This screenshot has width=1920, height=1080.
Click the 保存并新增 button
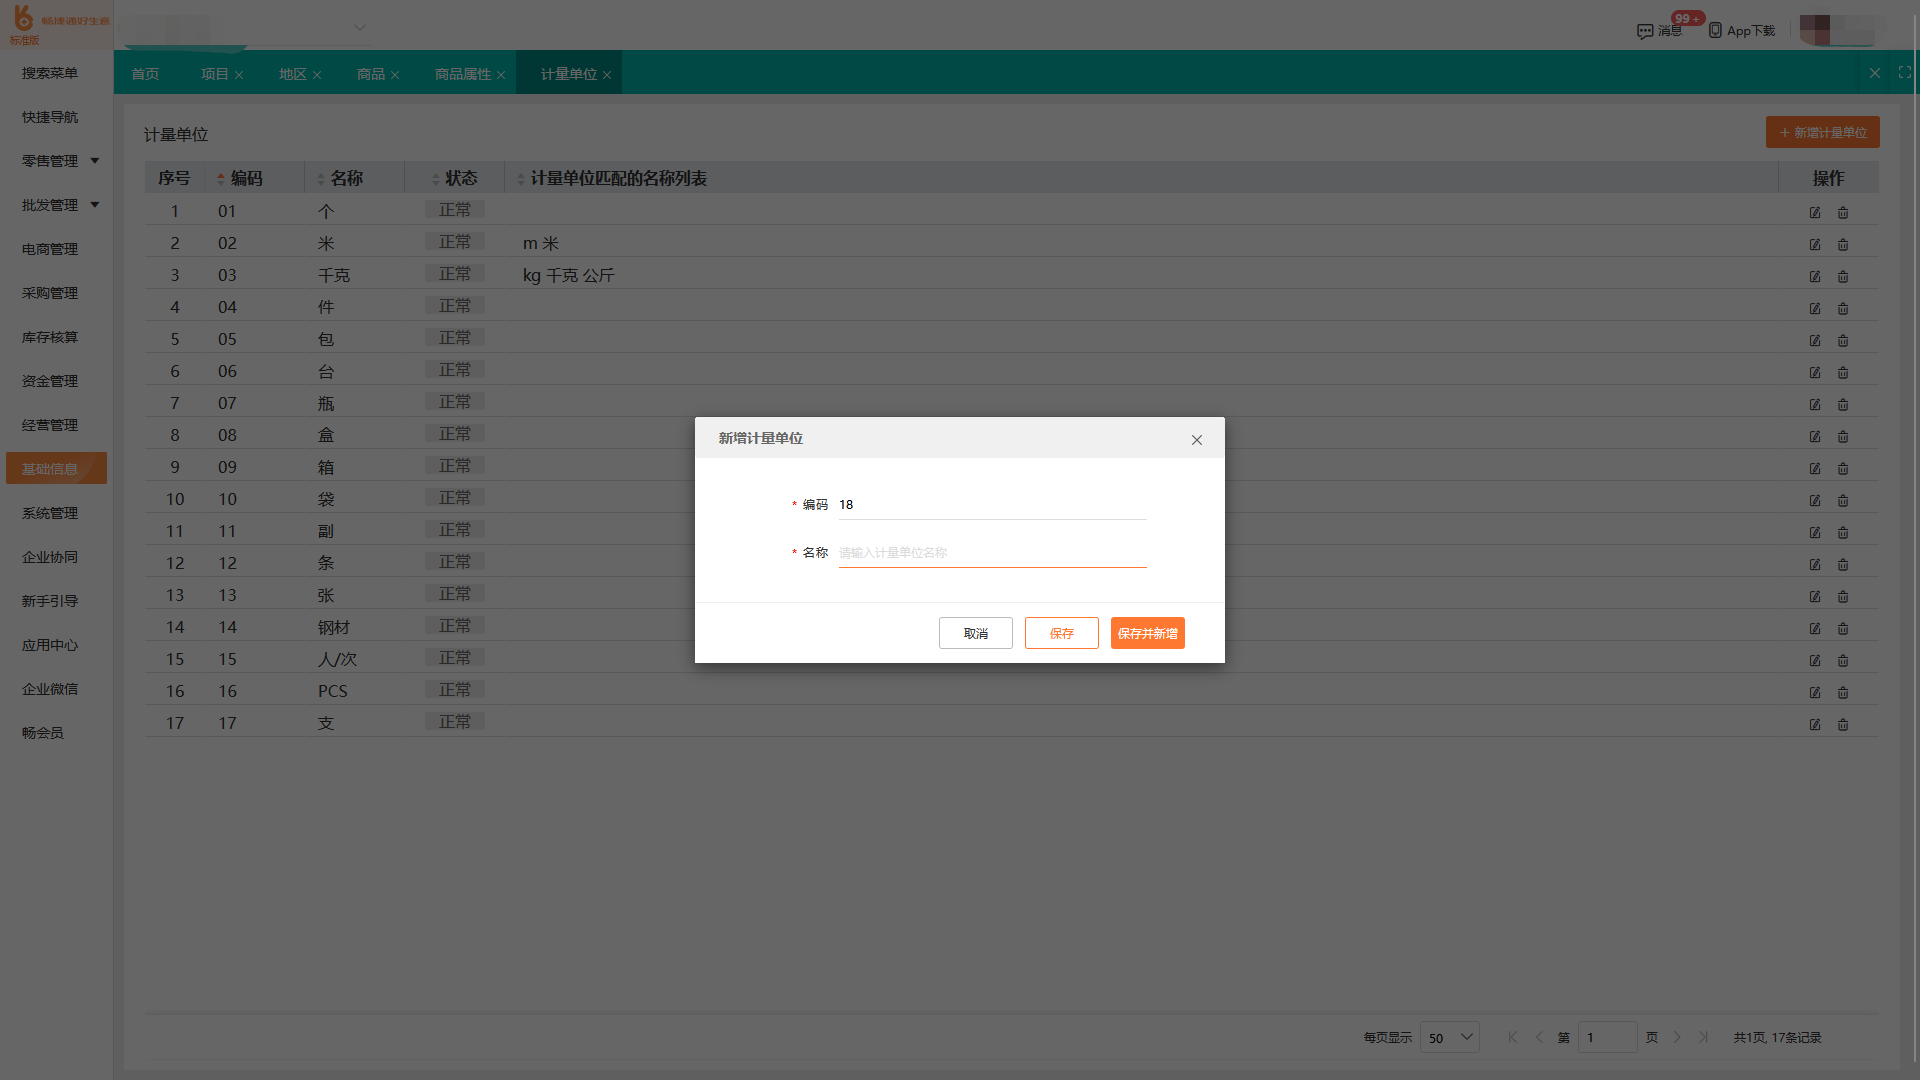(x=1147, y=633)
